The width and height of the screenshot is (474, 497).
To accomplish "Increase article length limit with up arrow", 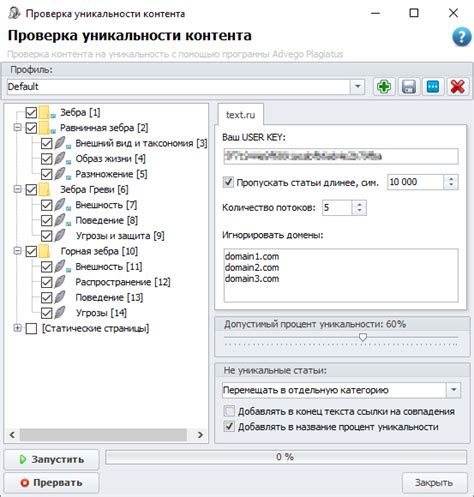I will point(451,179).
